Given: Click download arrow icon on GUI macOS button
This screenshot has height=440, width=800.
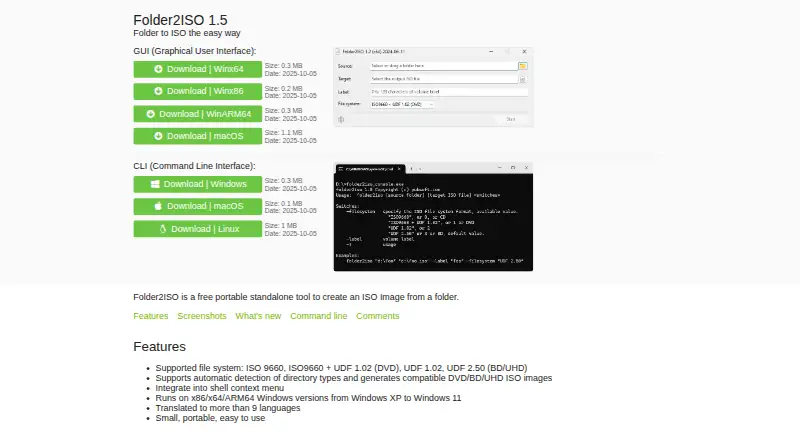Looking at the screenshot, I should click(158, 136).
